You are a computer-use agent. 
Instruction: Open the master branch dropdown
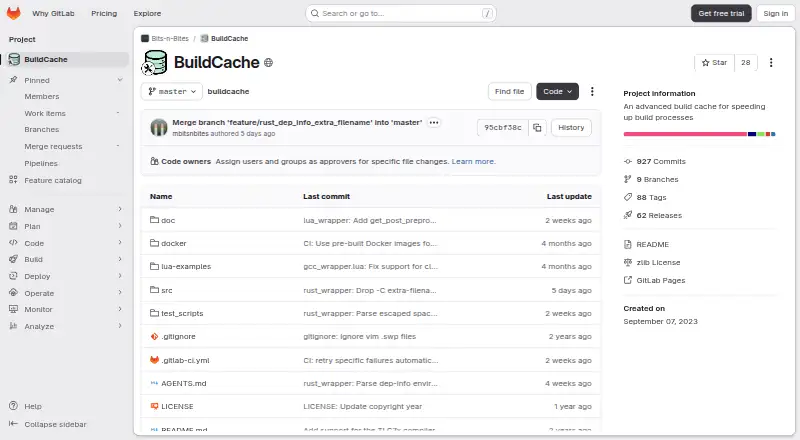[x=171, y=91]
